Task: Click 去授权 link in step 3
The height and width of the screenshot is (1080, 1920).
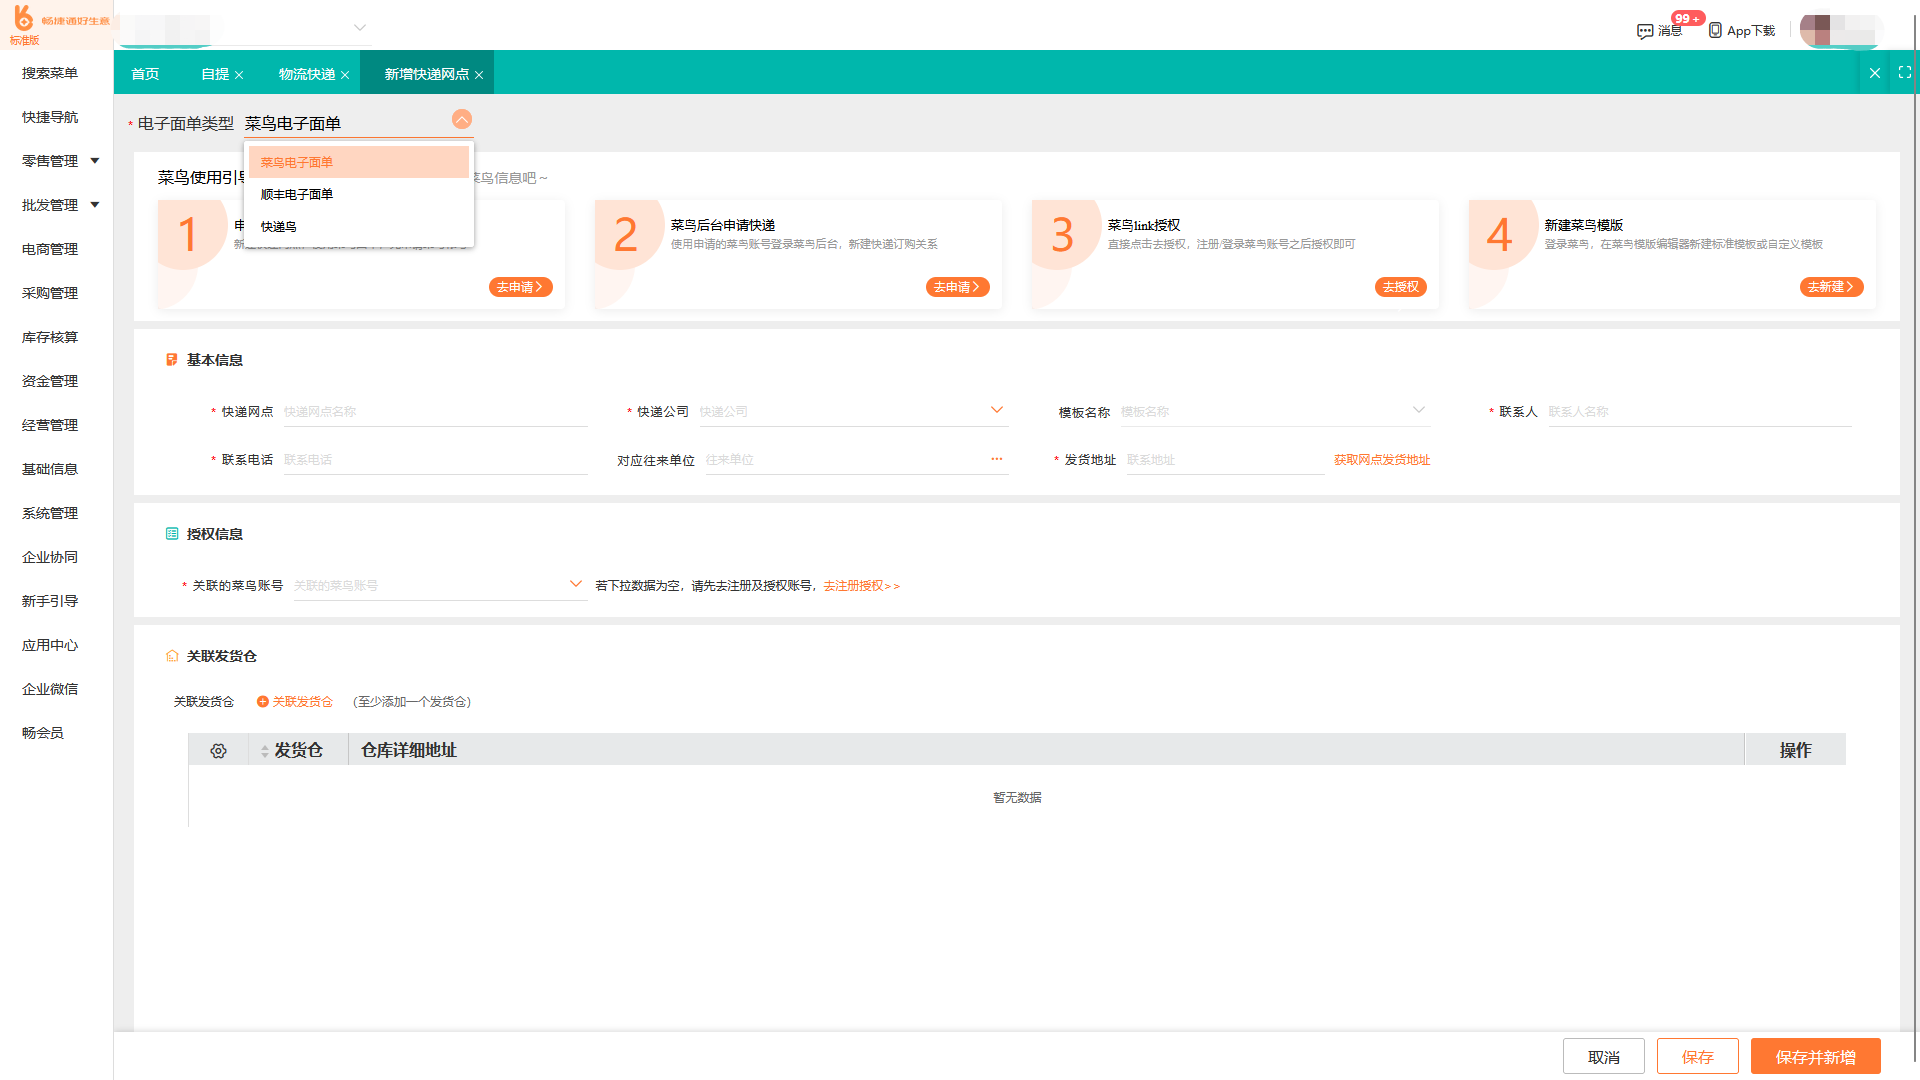Action: coord(1400,286)
